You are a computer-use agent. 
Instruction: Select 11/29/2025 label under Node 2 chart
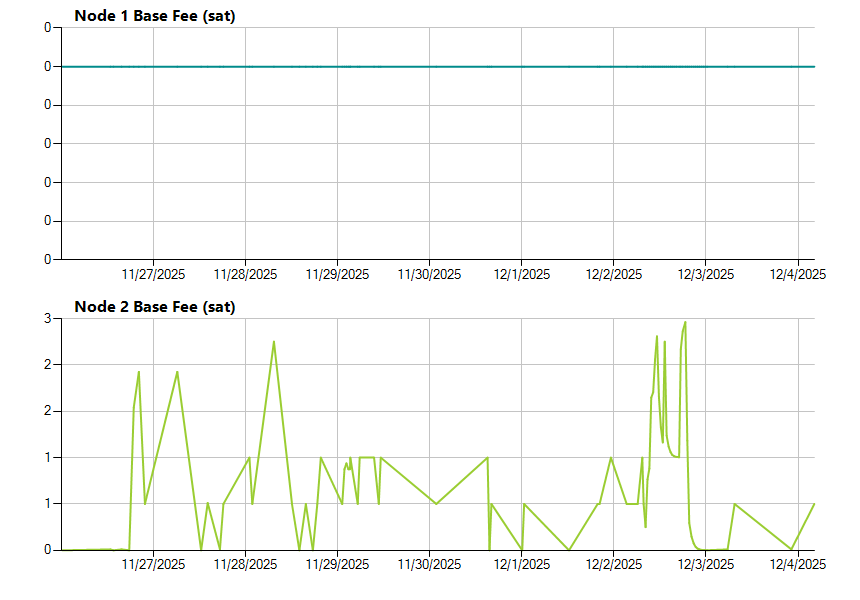click(337, 565)
